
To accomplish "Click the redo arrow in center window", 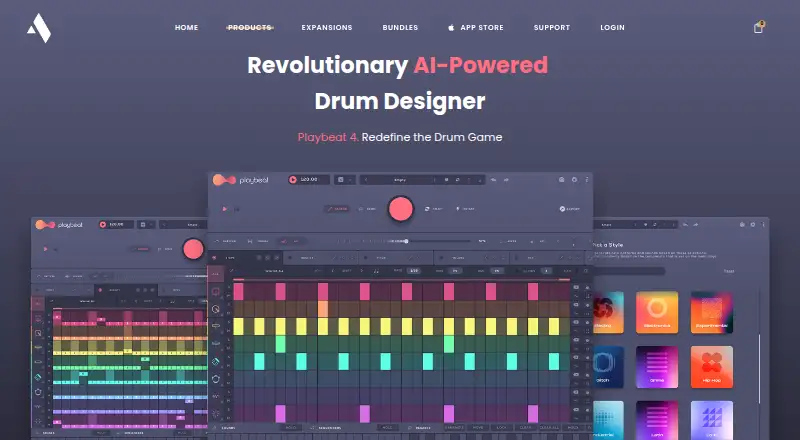I will click(x=506, y=180).
